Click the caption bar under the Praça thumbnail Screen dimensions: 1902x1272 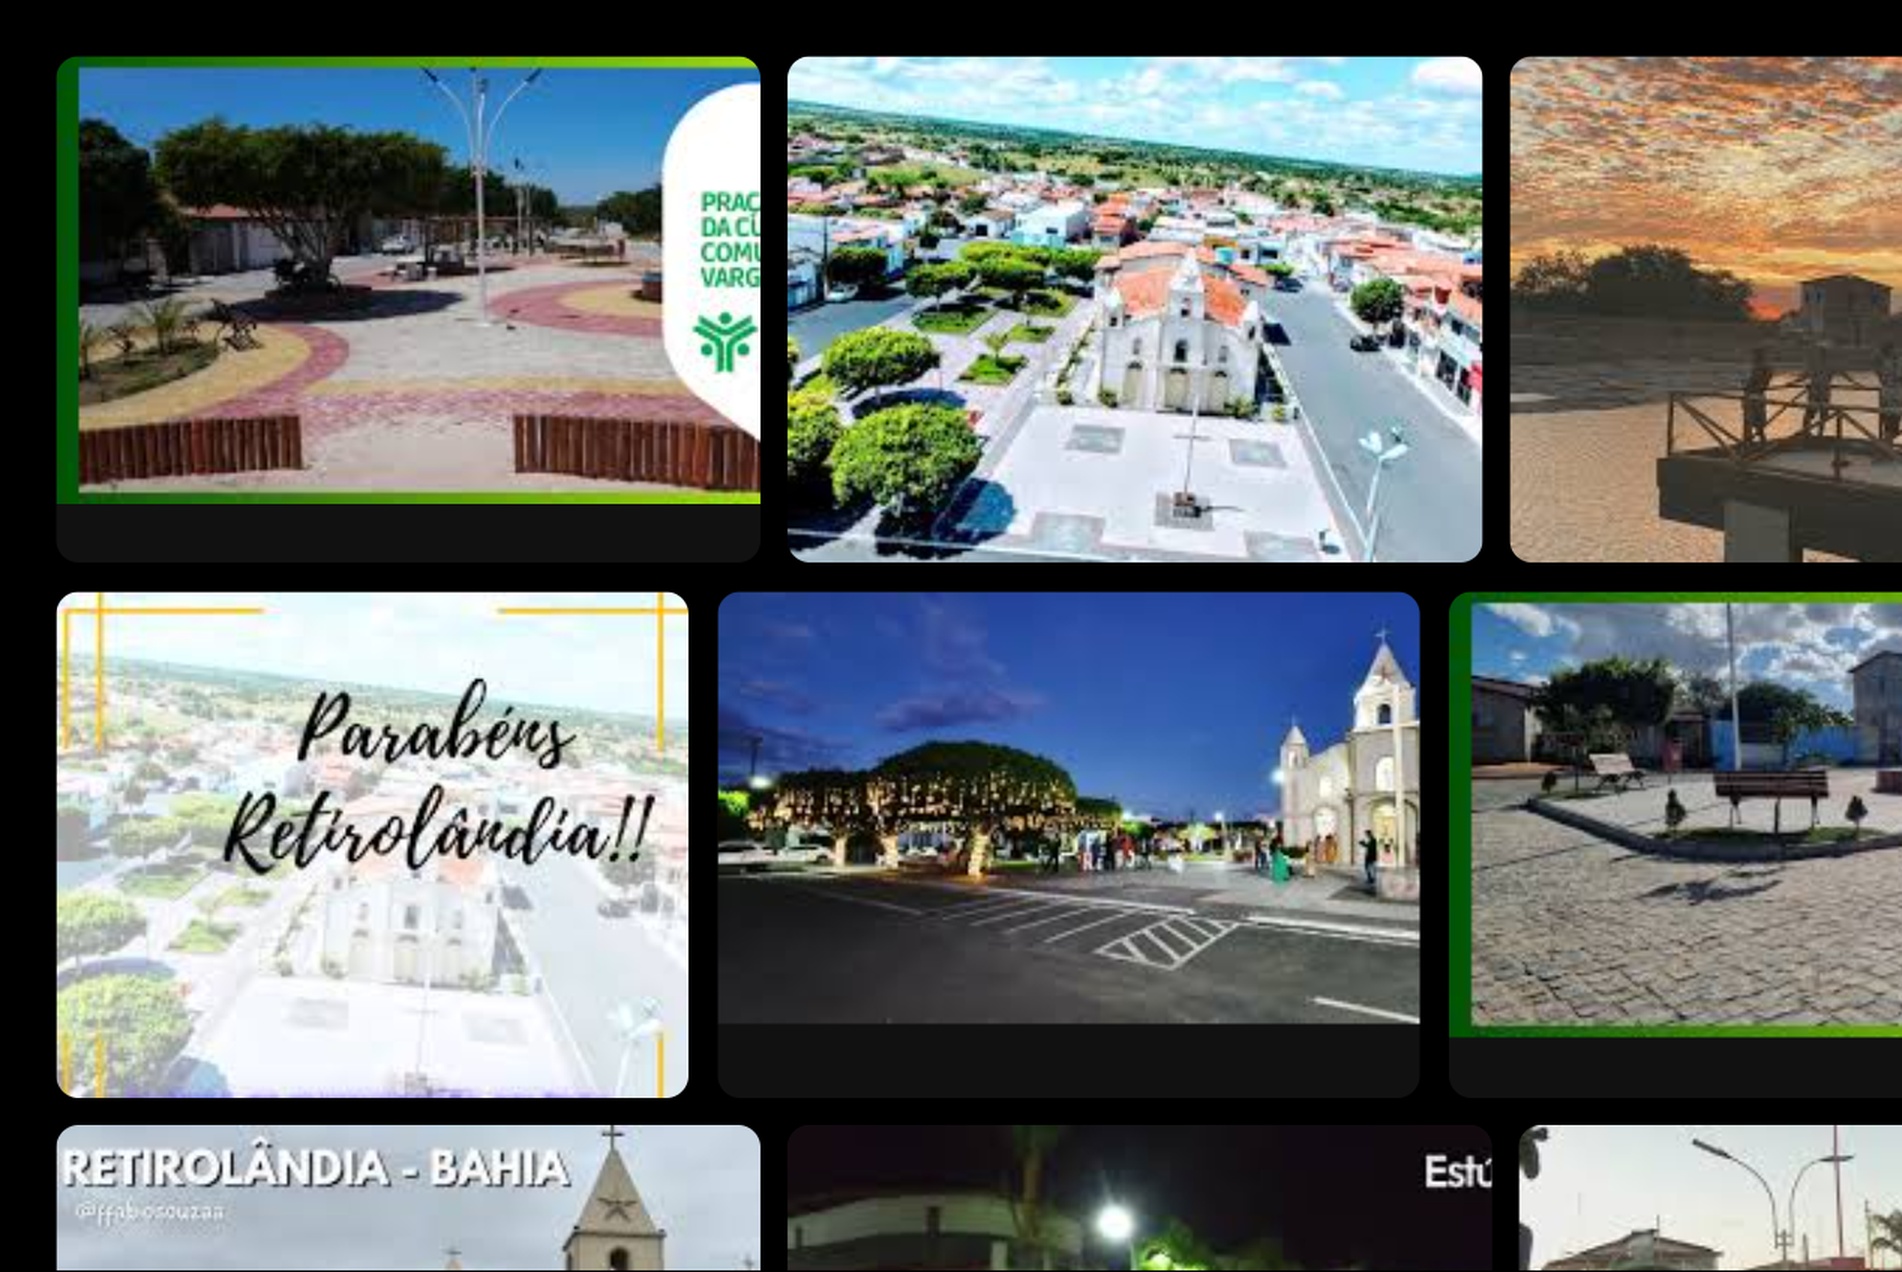pyautogui.click(x=408, y=532)
